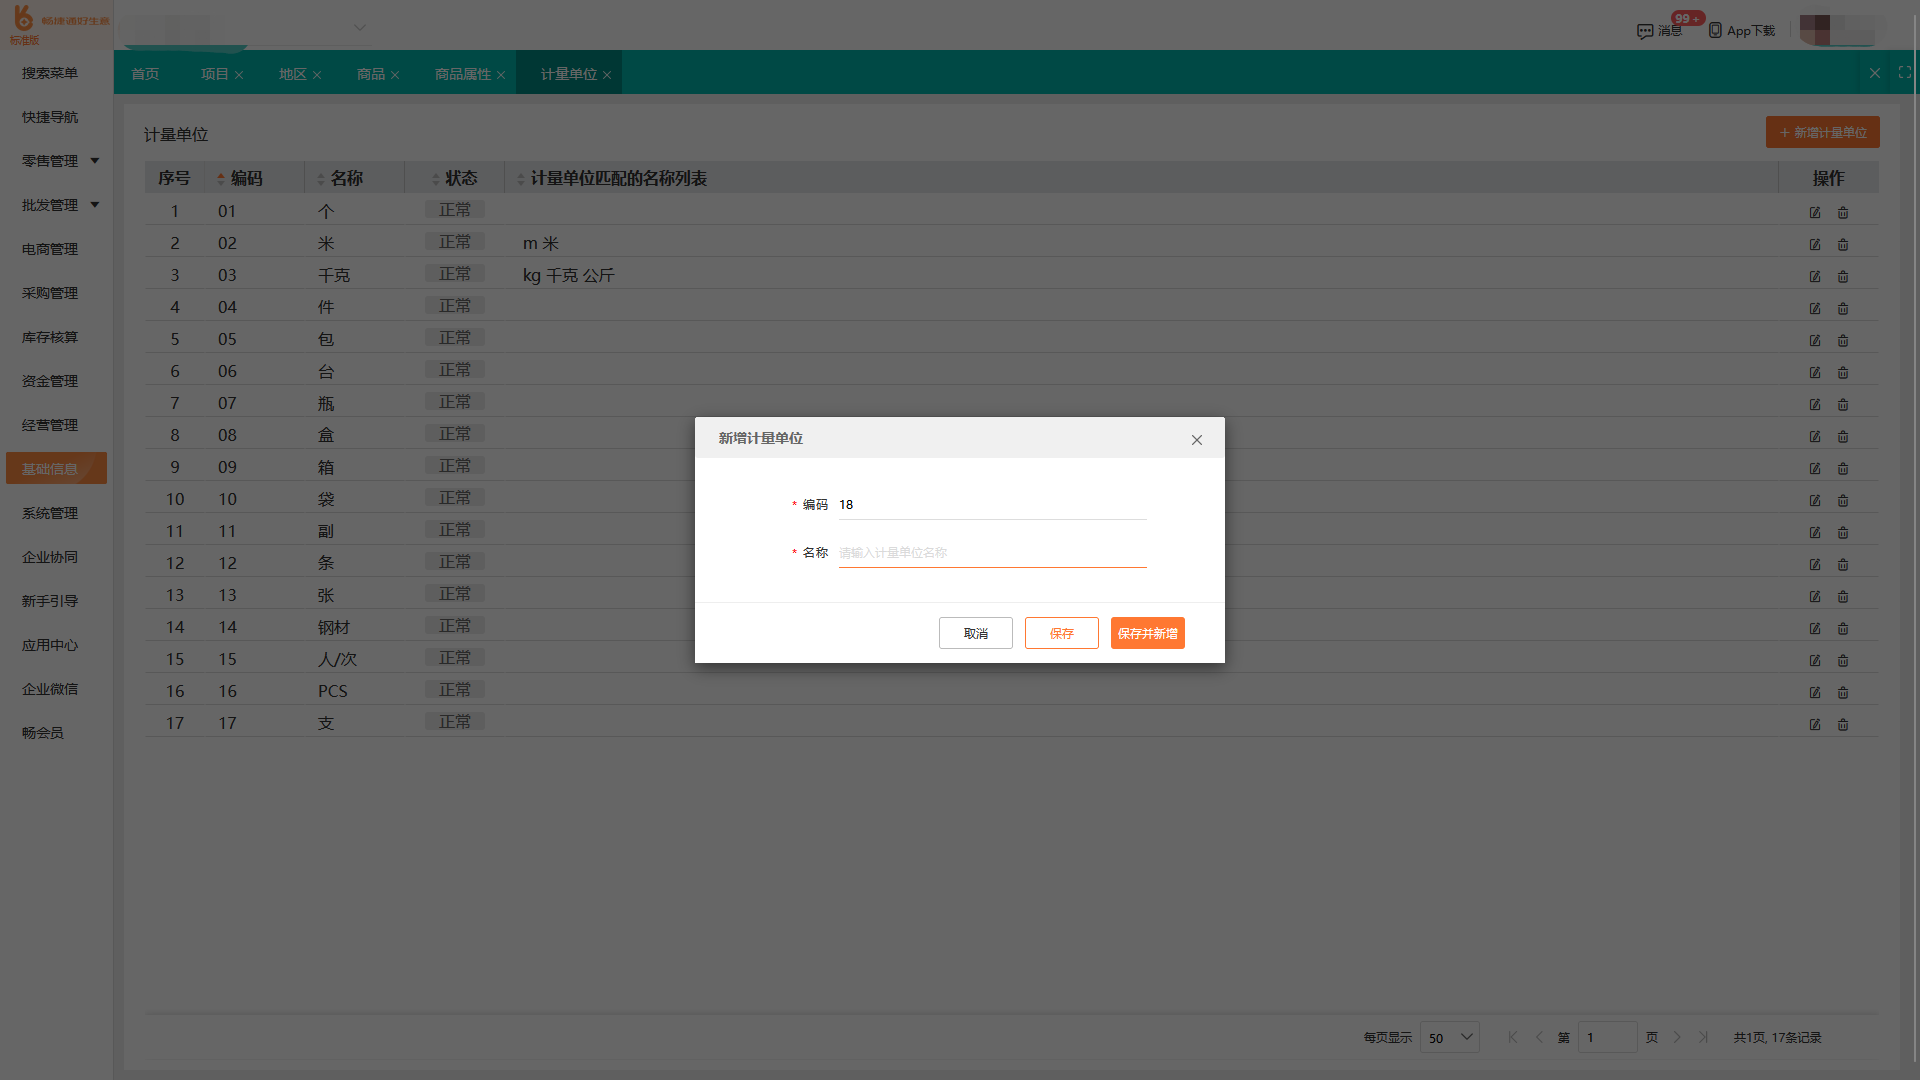Click the new measurement unit button
The image size is (1920, 1080).
tap(1822, 132)
